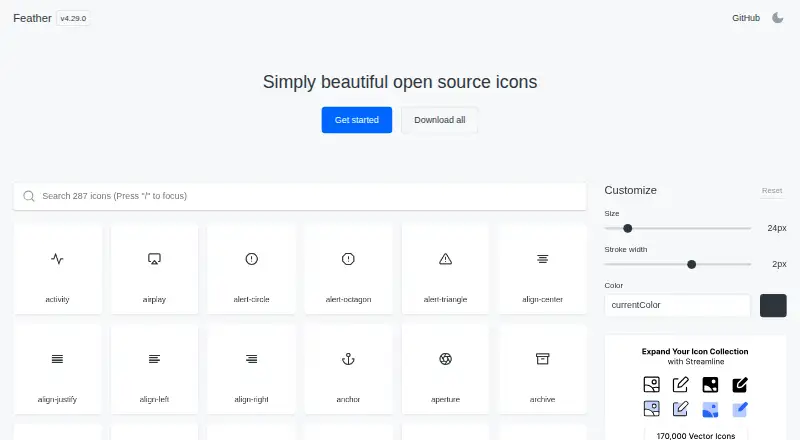Click the black outline pencil-edit icon in ad

pos(681,384)
